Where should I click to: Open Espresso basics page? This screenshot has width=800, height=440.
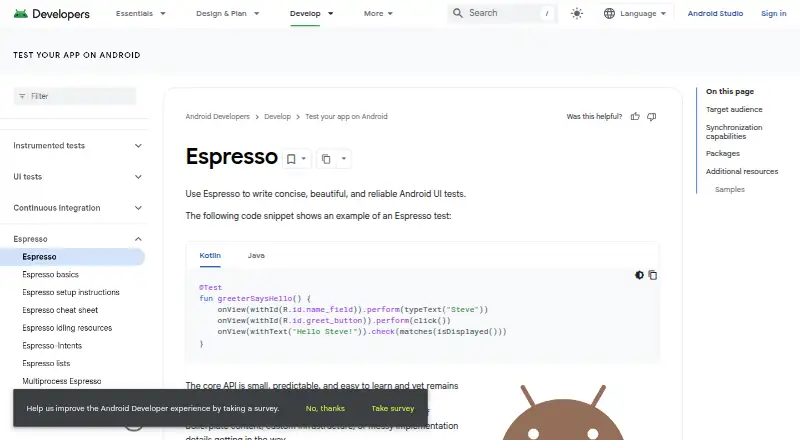[51, 275]
